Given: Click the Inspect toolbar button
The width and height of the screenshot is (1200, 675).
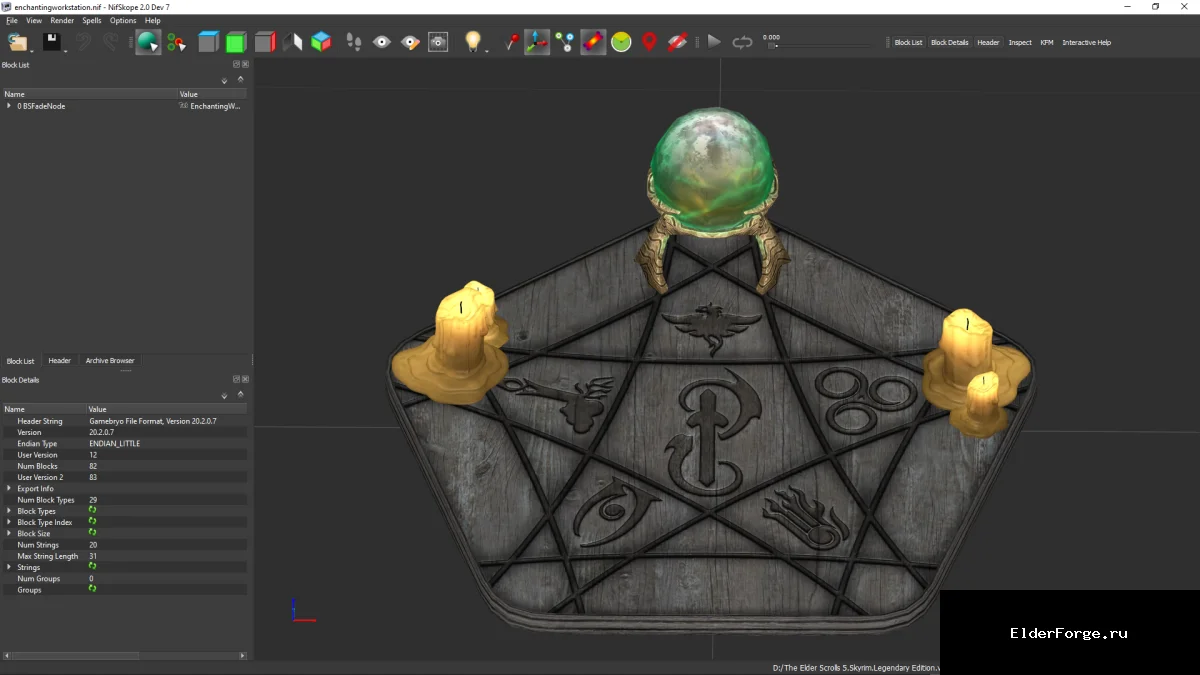Looking at the screenshot, I should tap(1020, 42).
